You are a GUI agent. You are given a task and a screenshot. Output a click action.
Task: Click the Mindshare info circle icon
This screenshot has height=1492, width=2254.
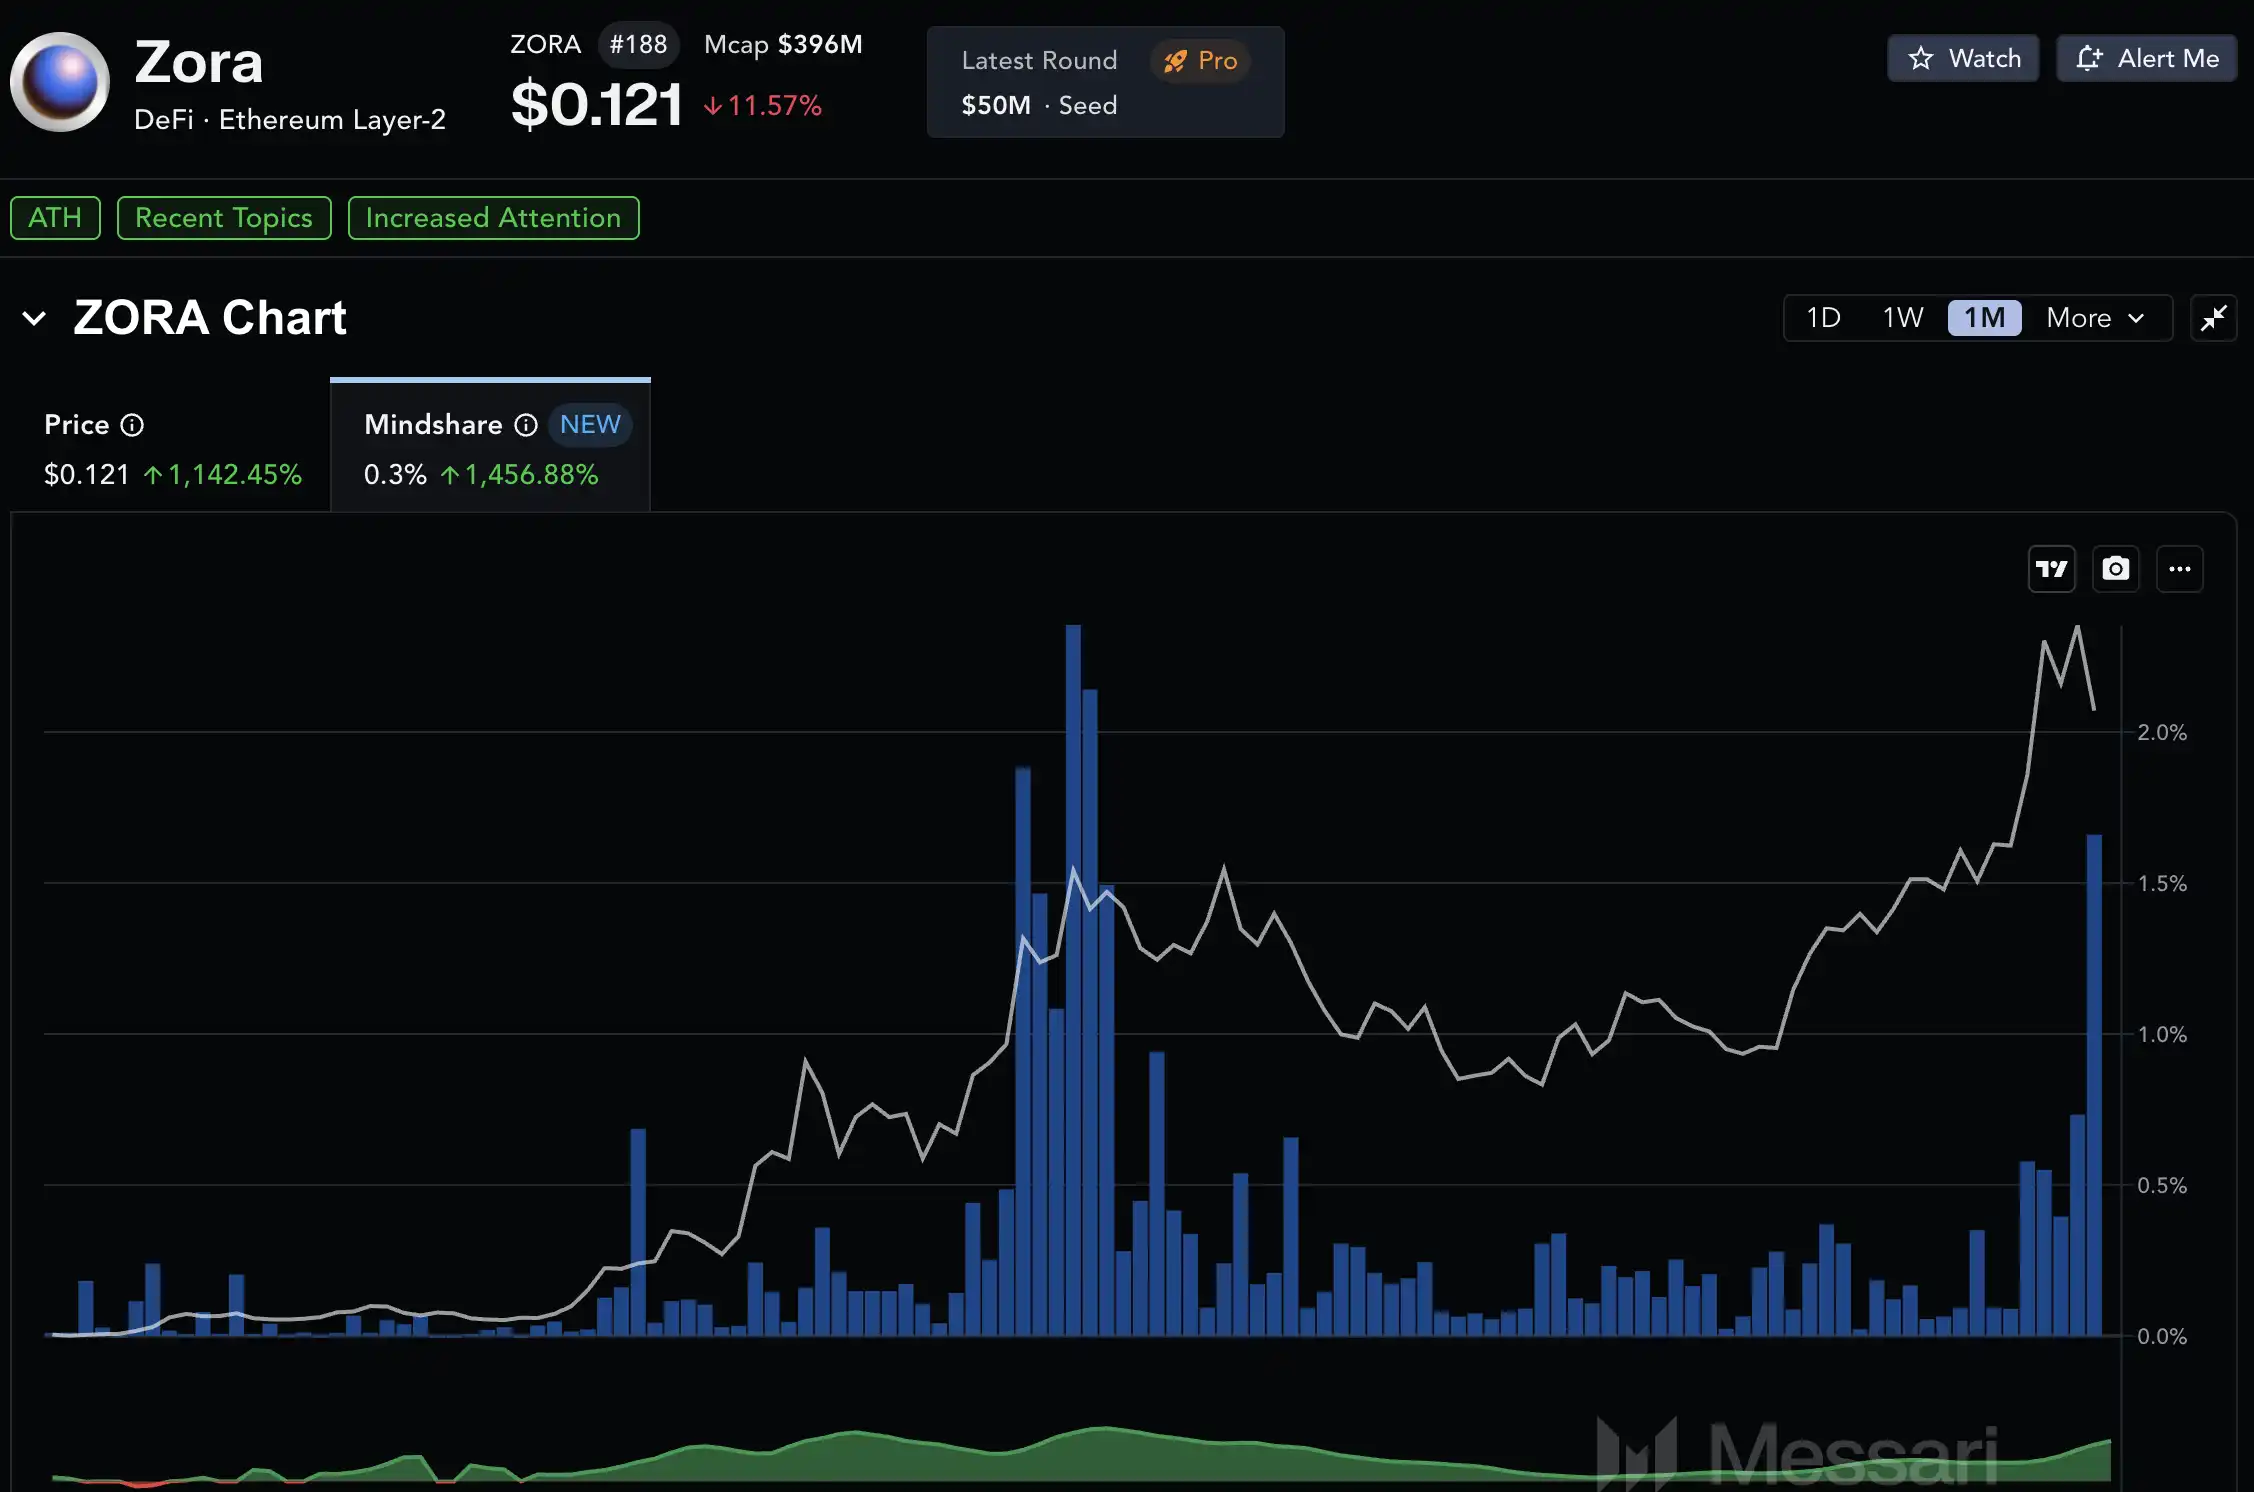pos(526,425)
